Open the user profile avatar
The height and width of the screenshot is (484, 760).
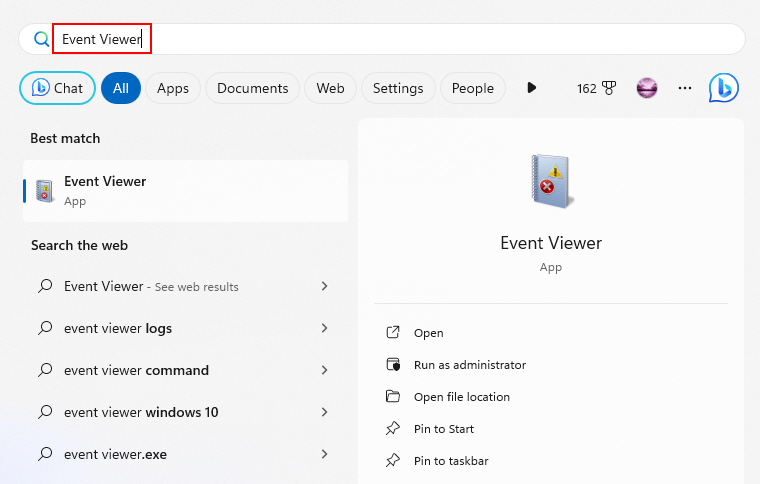(x=647, y=88)
